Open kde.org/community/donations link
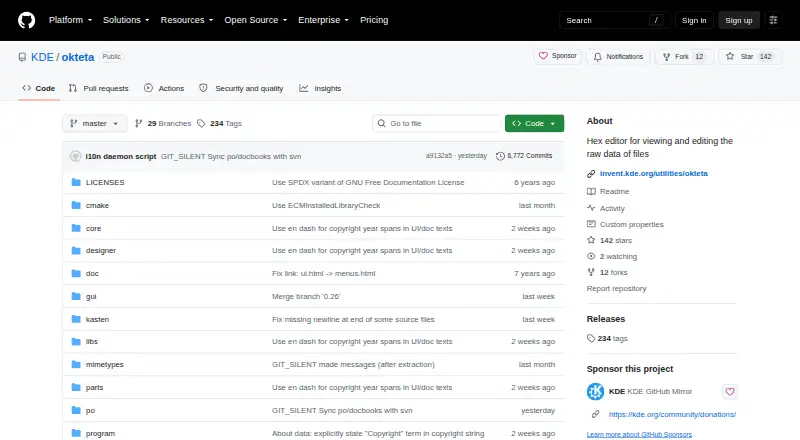 click(x=672, y=414)
